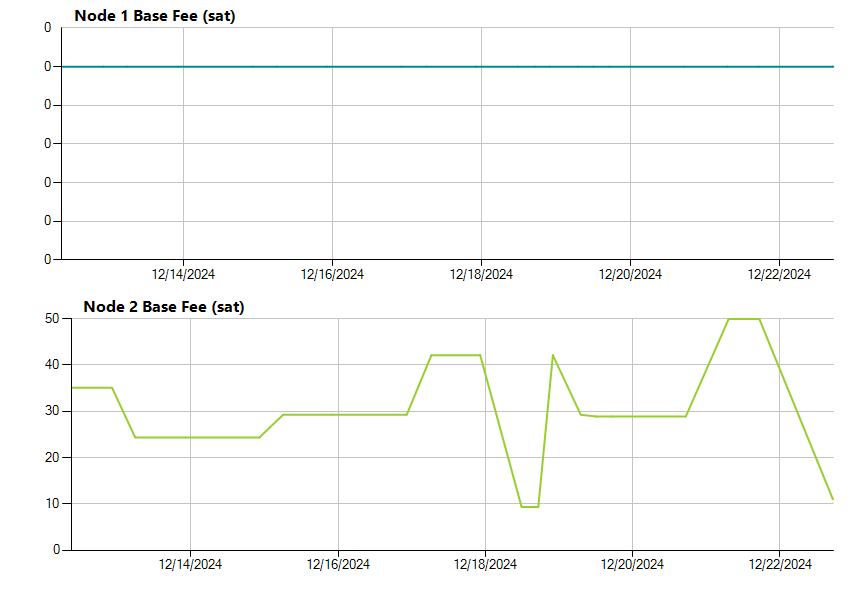Click the "Node 1 Base Fee (sat)" chart title
Image resolution: width=860 pixels, height=600 pixels.
[x=155, y=15]
